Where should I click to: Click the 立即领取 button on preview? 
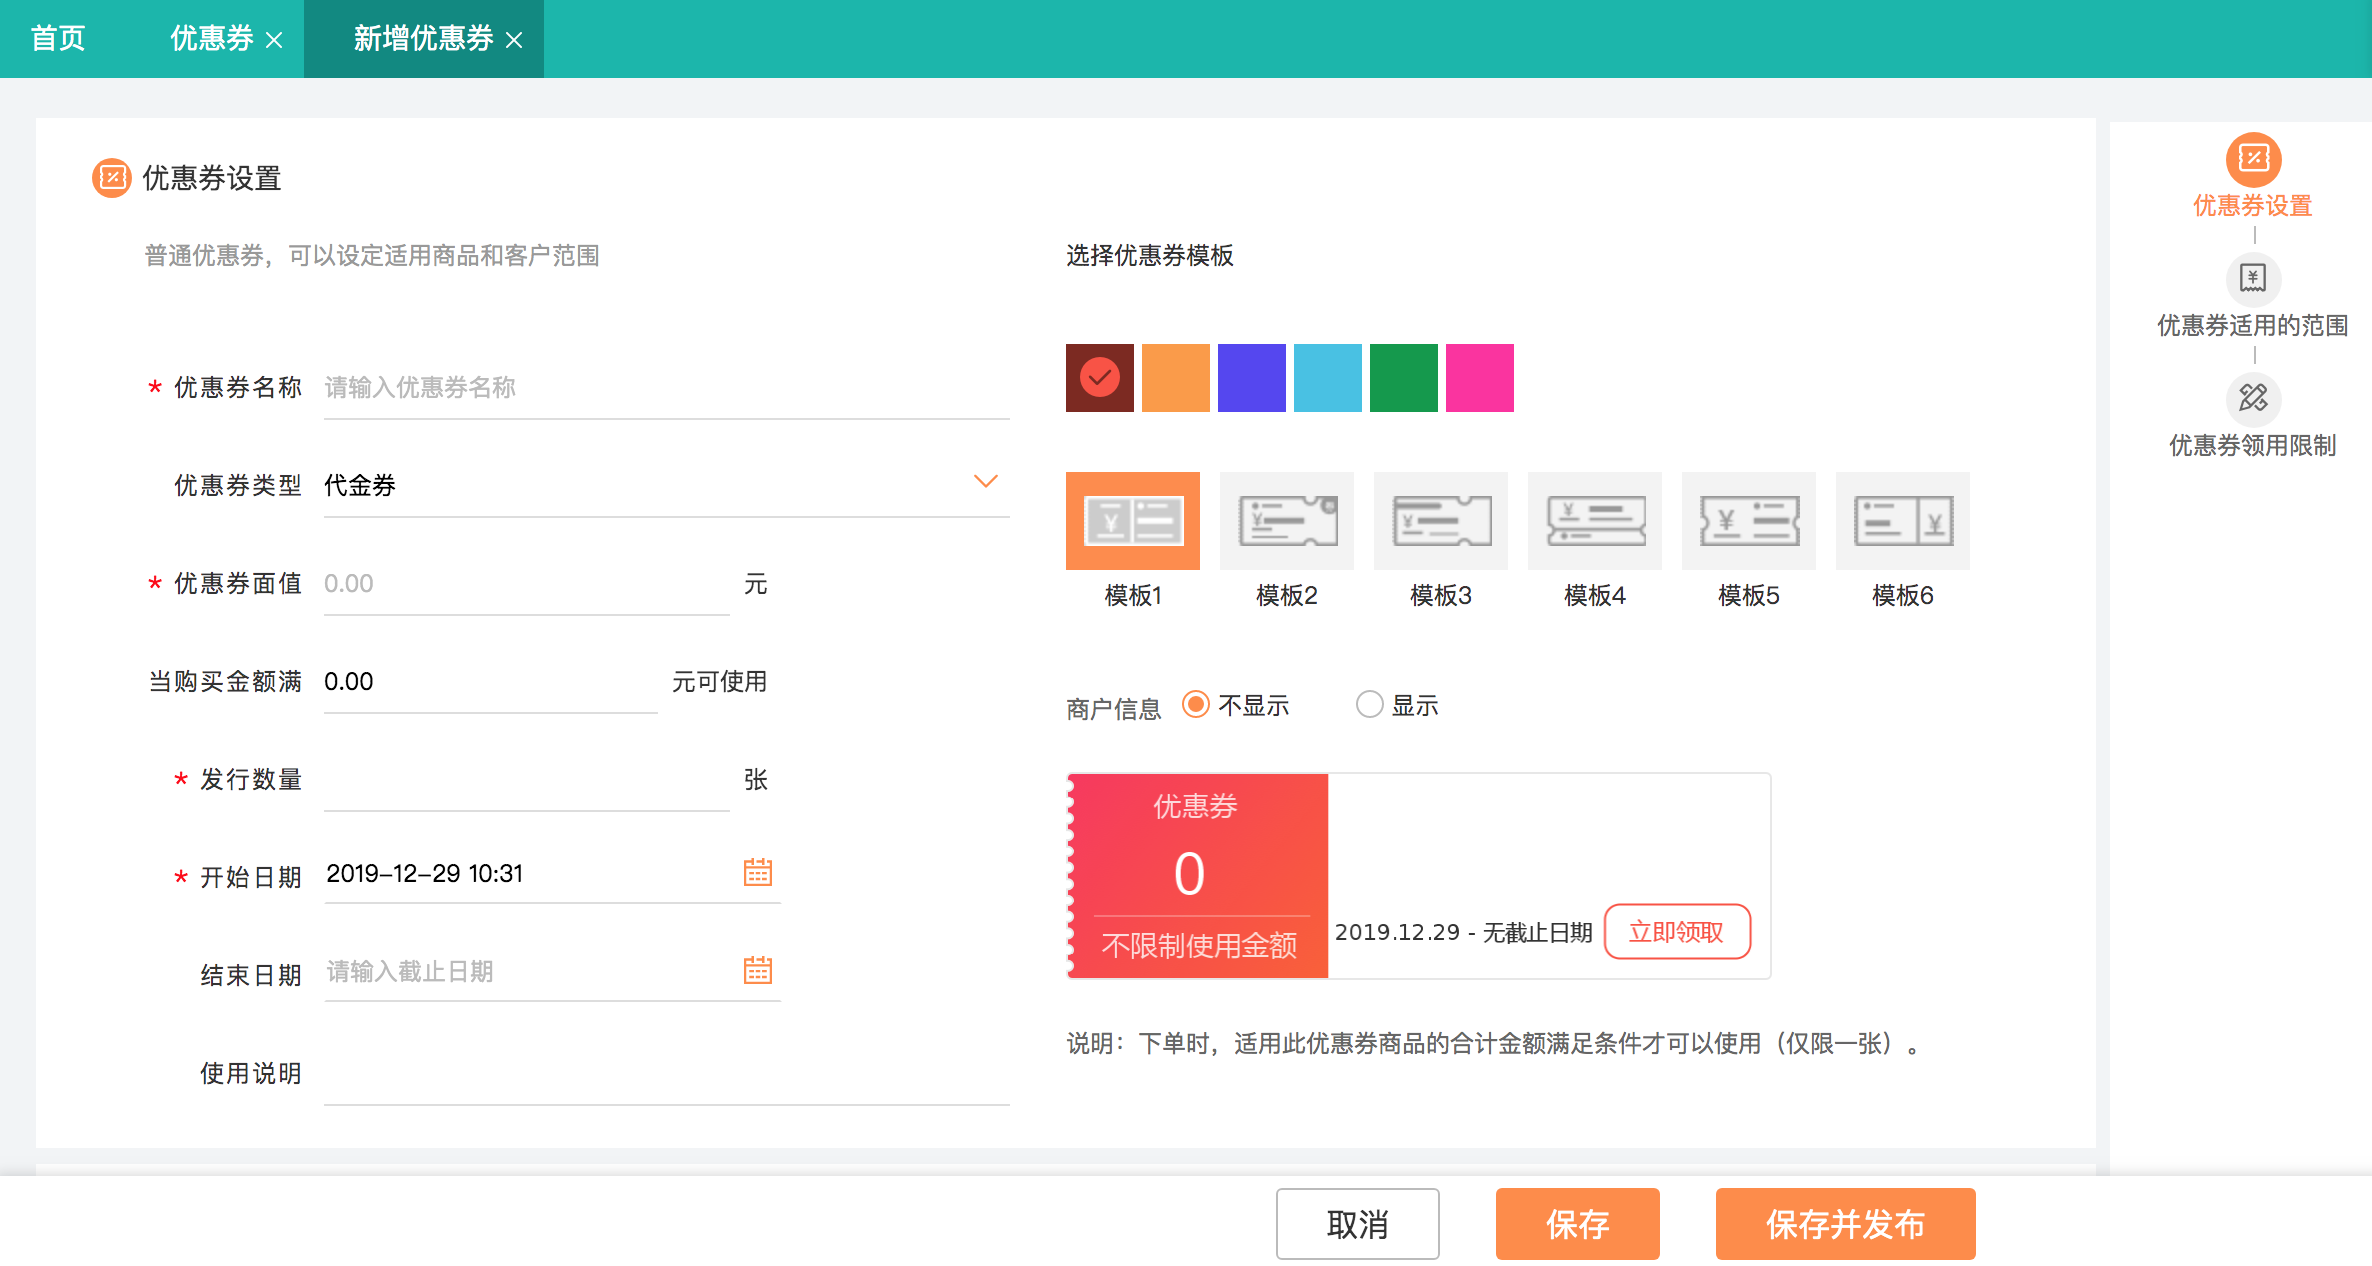click(x=1675, y=930)
